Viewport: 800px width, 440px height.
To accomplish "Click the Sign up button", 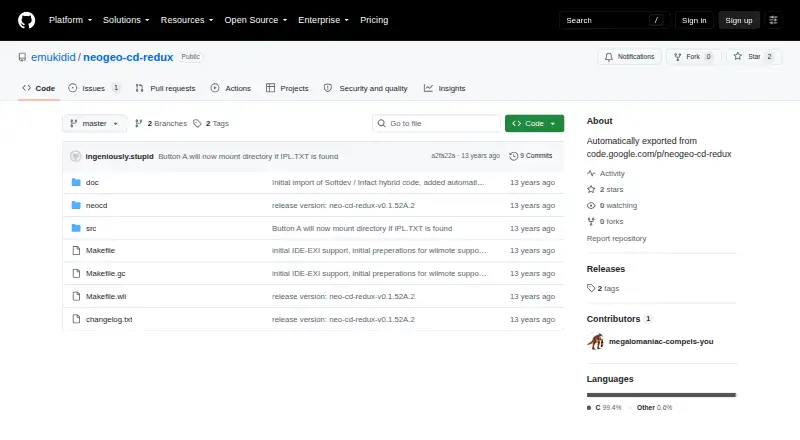I will (739, 20).
